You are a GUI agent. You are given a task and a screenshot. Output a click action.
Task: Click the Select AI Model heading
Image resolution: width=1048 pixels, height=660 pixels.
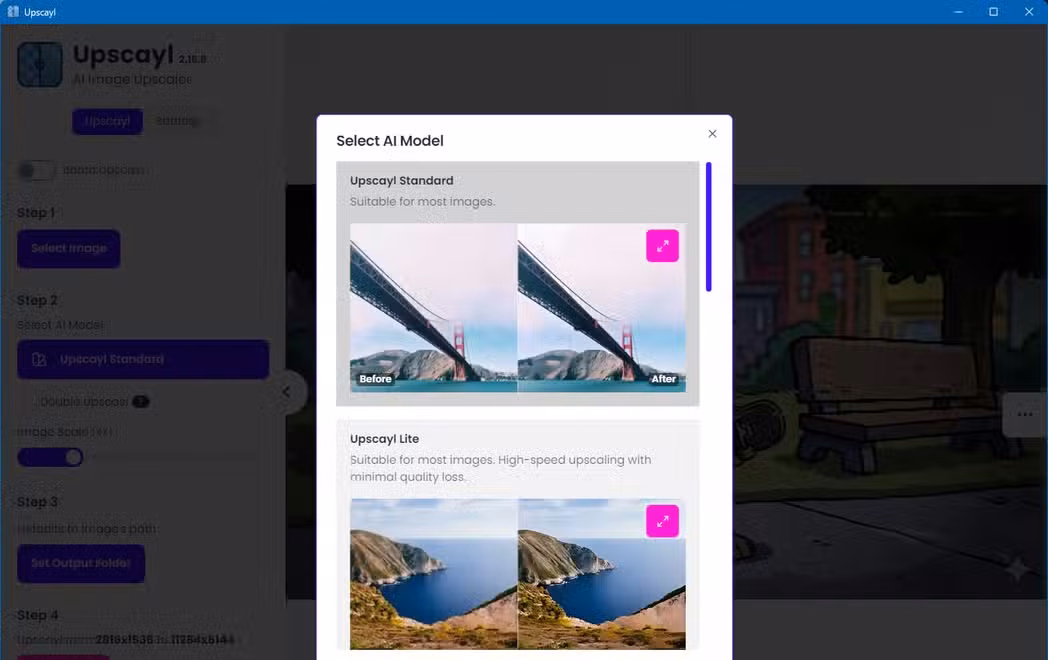(390, 140)
